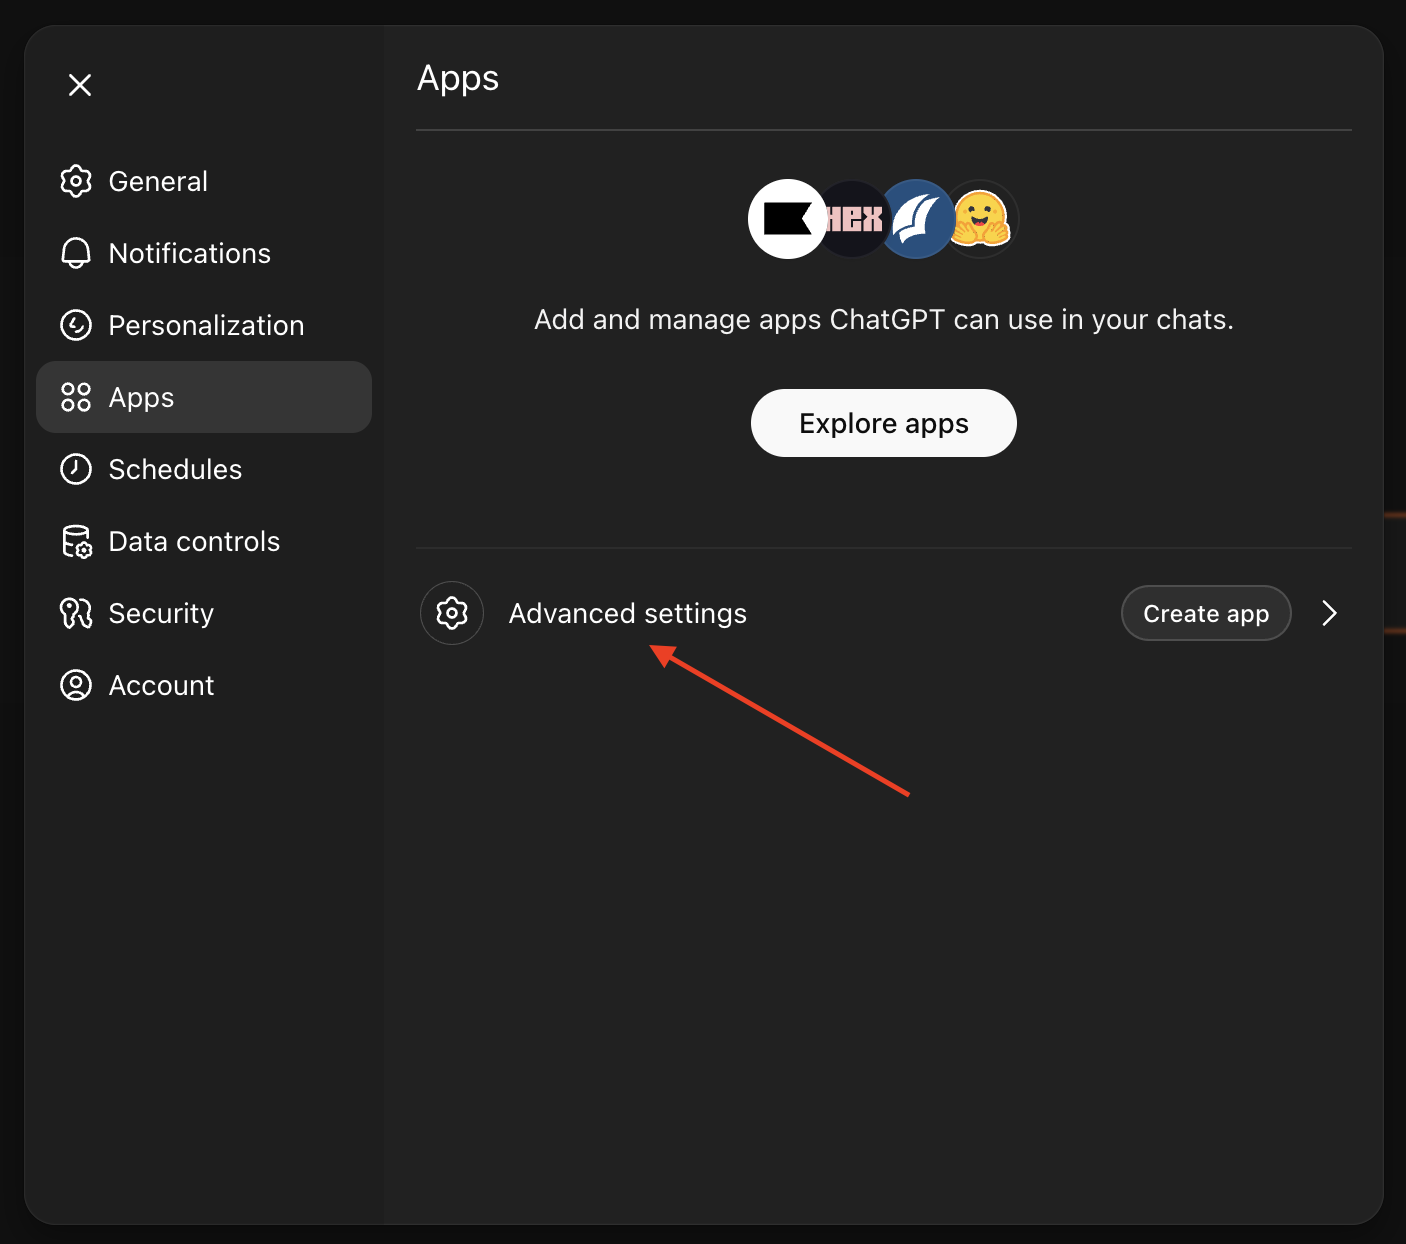Select the Apps tab in sidebar
The width and height of the screenshot is (1406, 1244).
(204, 397)
